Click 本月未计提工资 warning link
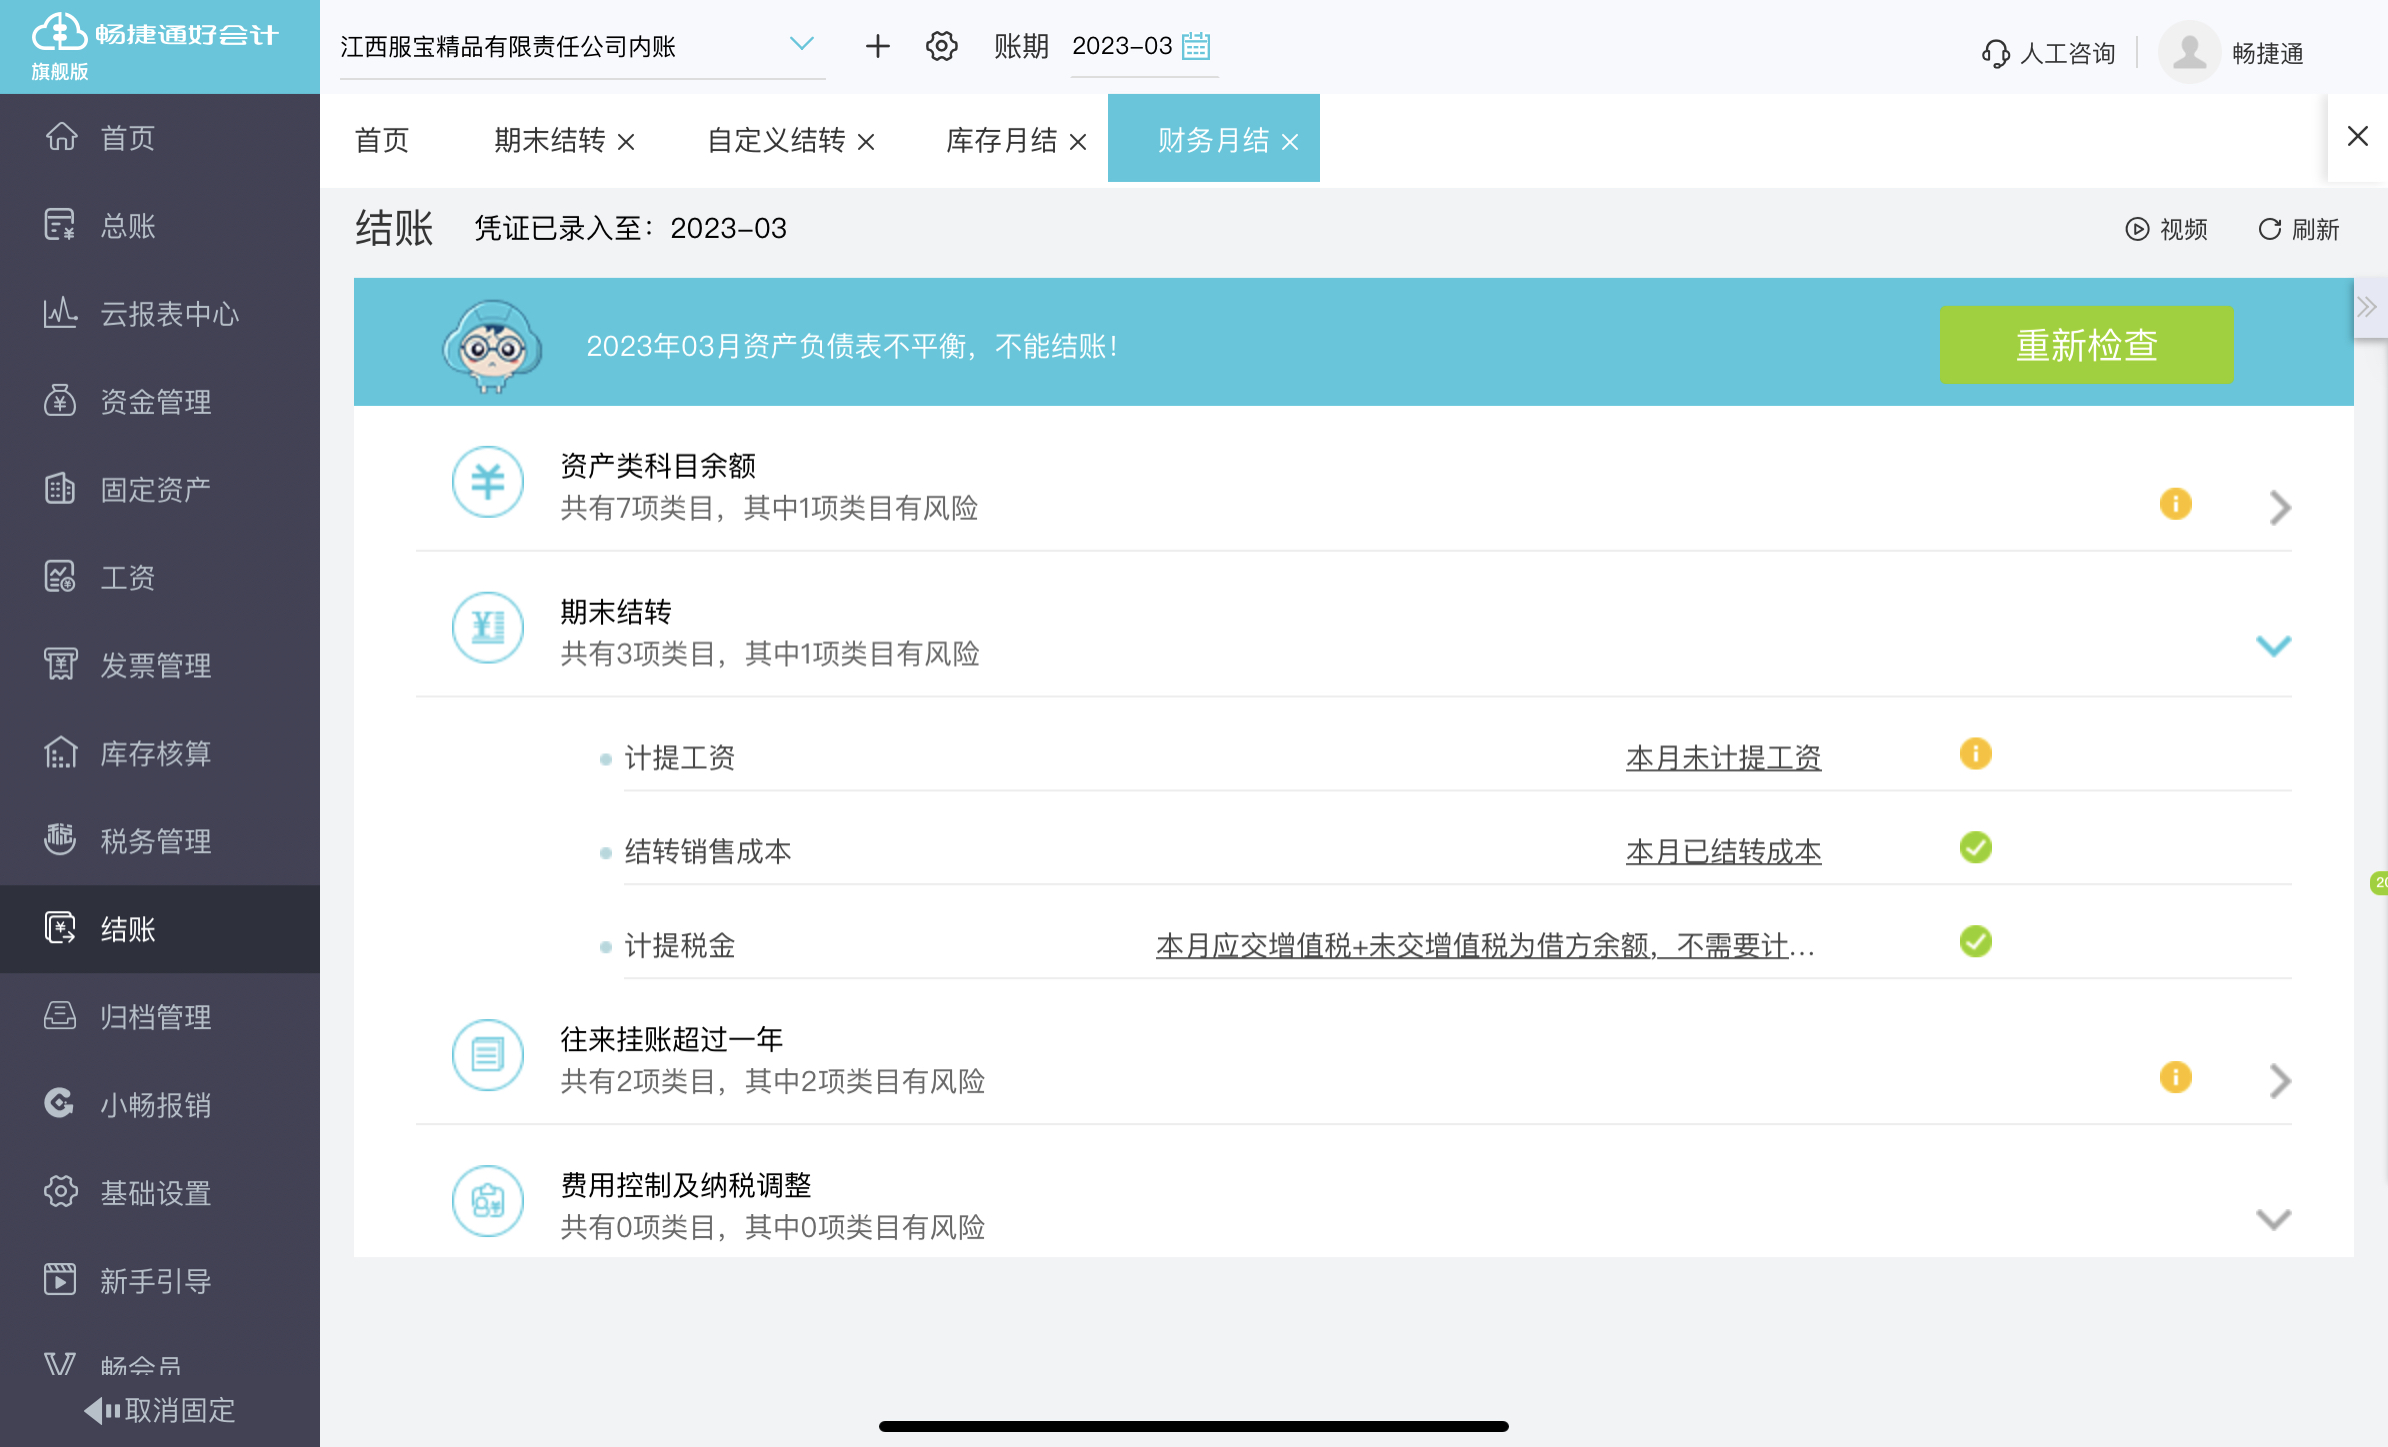Image resolution: width=2388 pixels, height=1447 pixels. click(x=1723, y=758)
